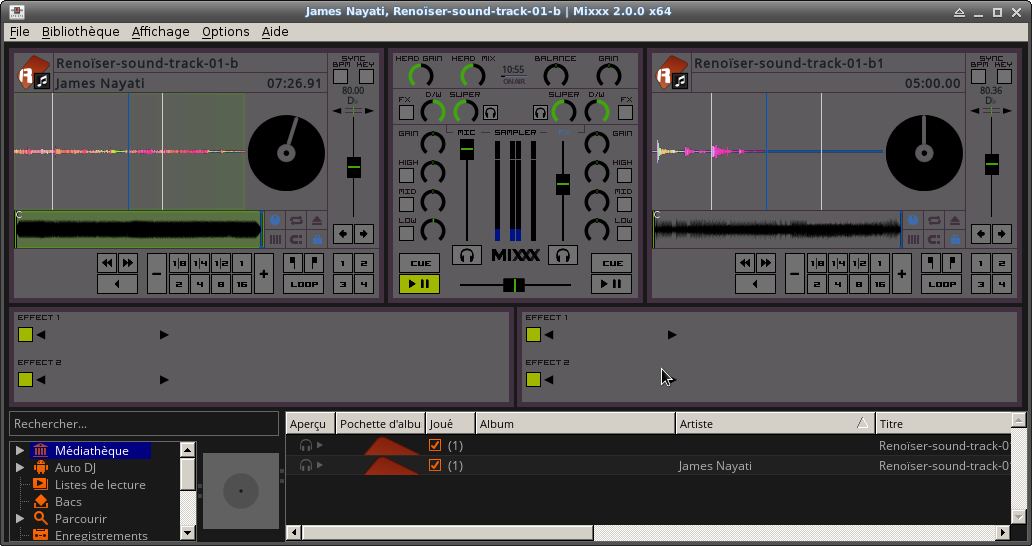Click the right deck LOOP button
1032x546 pixels.
coord(942,284)
